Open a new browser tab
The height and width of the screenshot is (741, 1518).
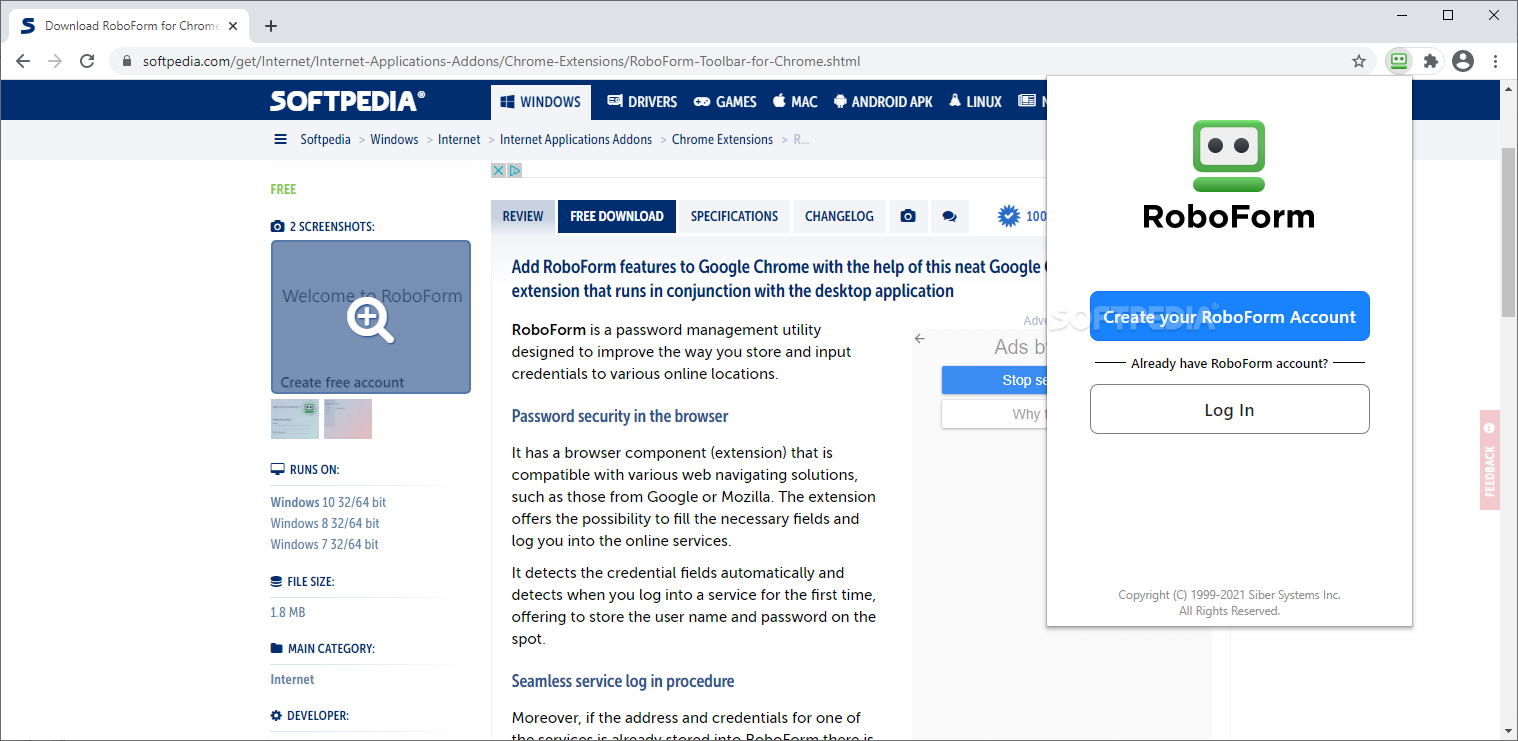click(x=270, y=26)
